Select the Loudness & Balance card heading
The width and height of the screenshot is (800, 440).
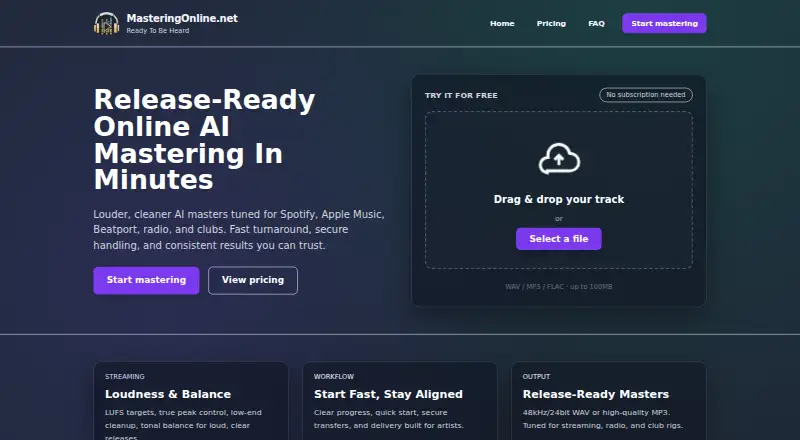168,394
